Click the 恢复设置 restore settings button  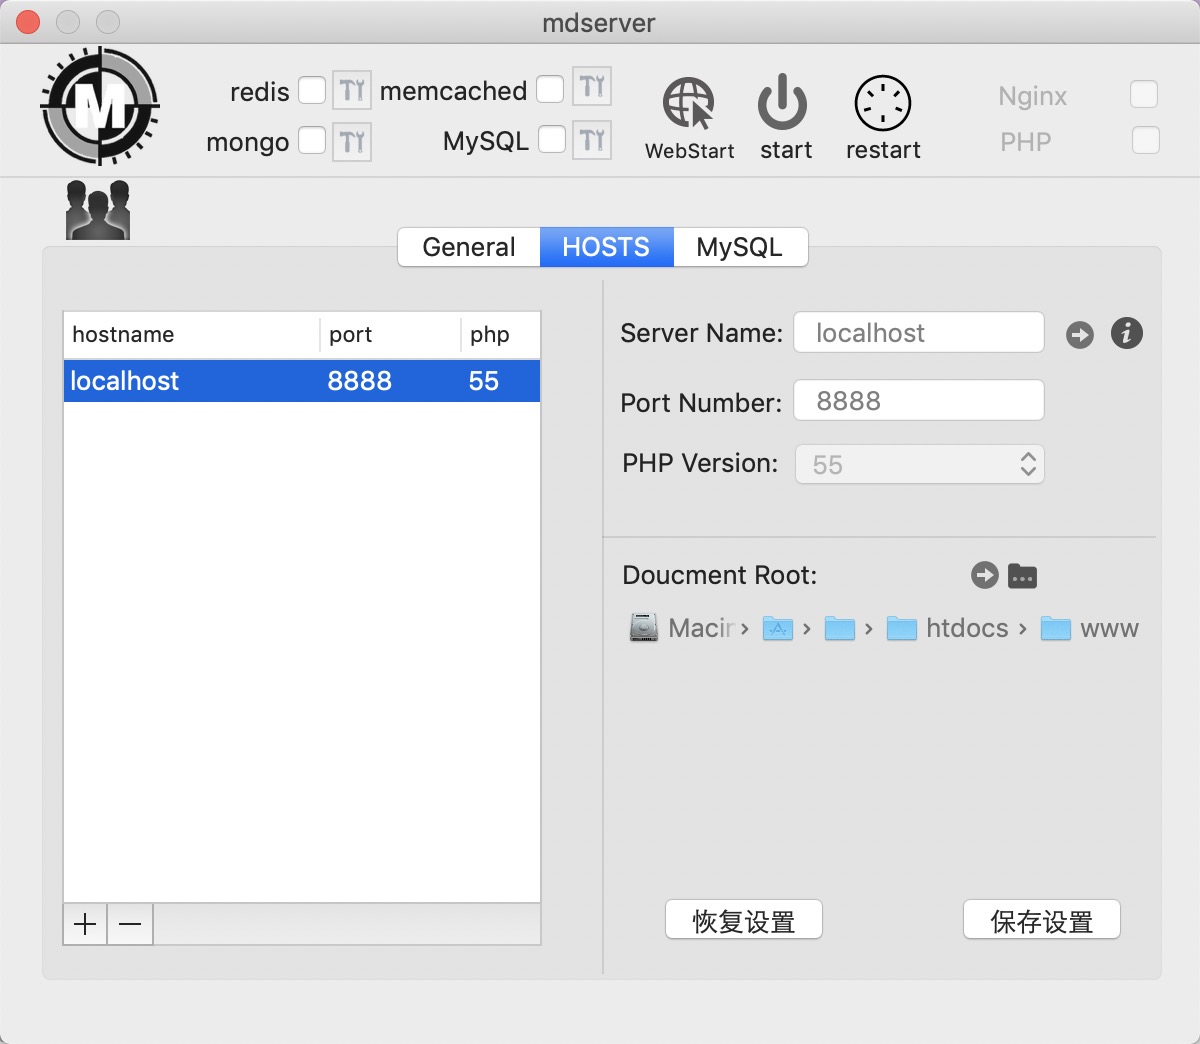743,920
